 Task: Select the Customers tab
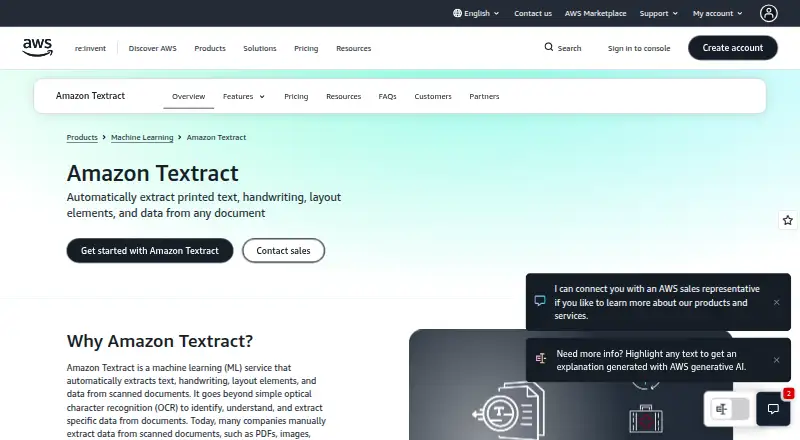click(x=433, y=96)
